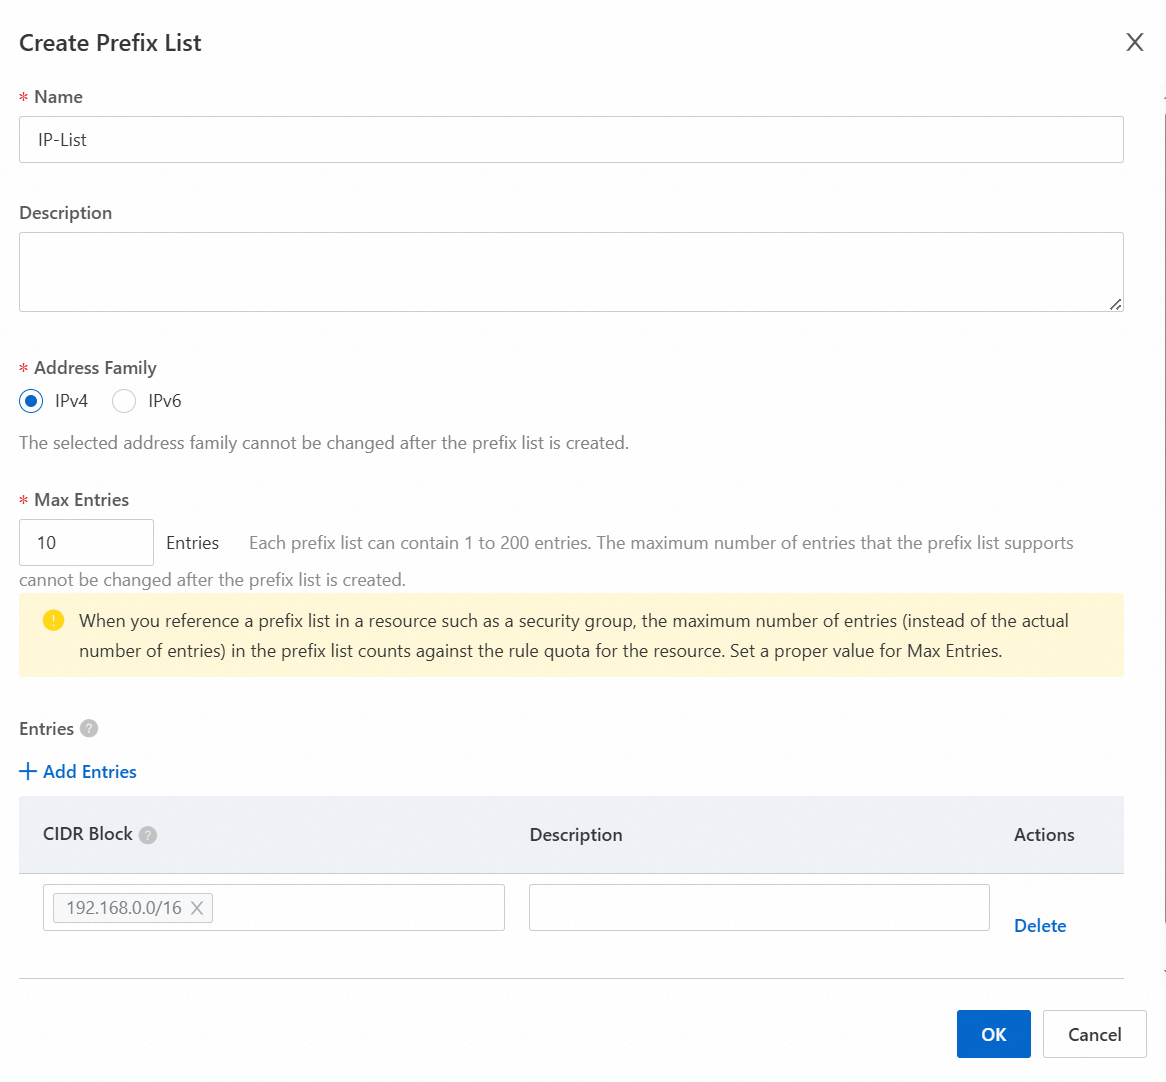
Task: Click the yellow warning icon in the notice
Action: coord(54,621)
